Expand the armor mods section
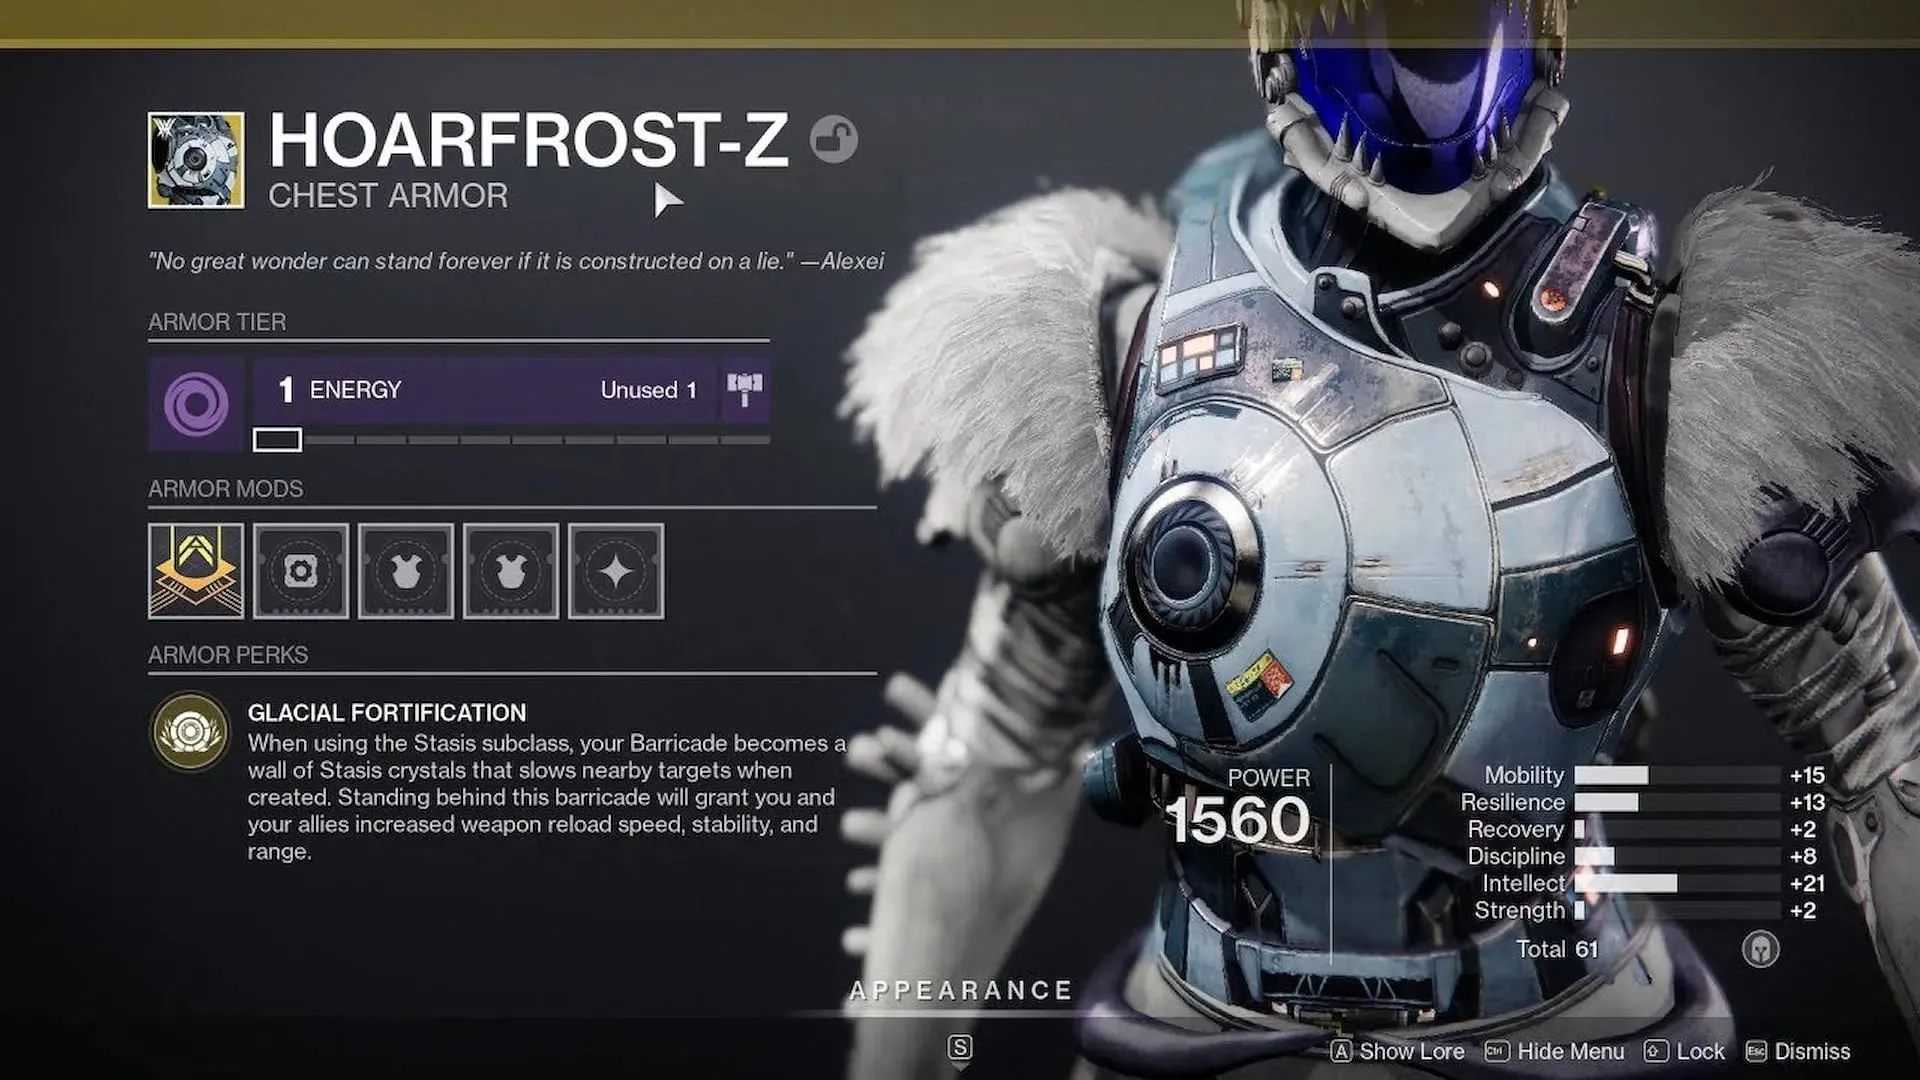Screen dimensions: 1920x1080 [x=225, y=489]
